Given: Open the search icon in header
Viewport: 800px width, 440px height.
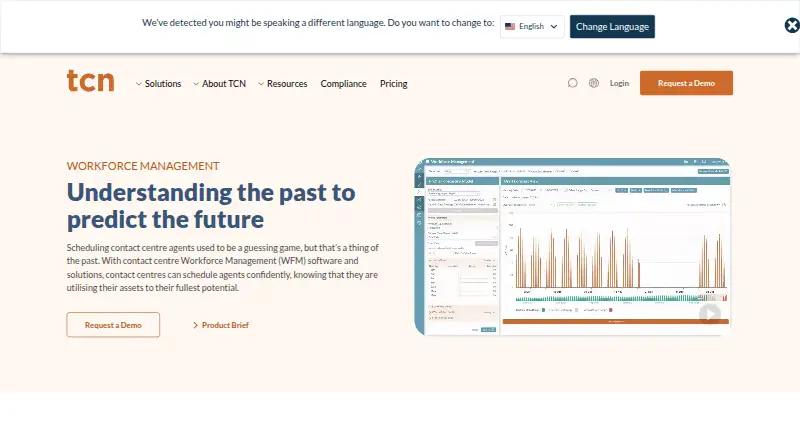Looking at the screenshot, I should point(572,83).
